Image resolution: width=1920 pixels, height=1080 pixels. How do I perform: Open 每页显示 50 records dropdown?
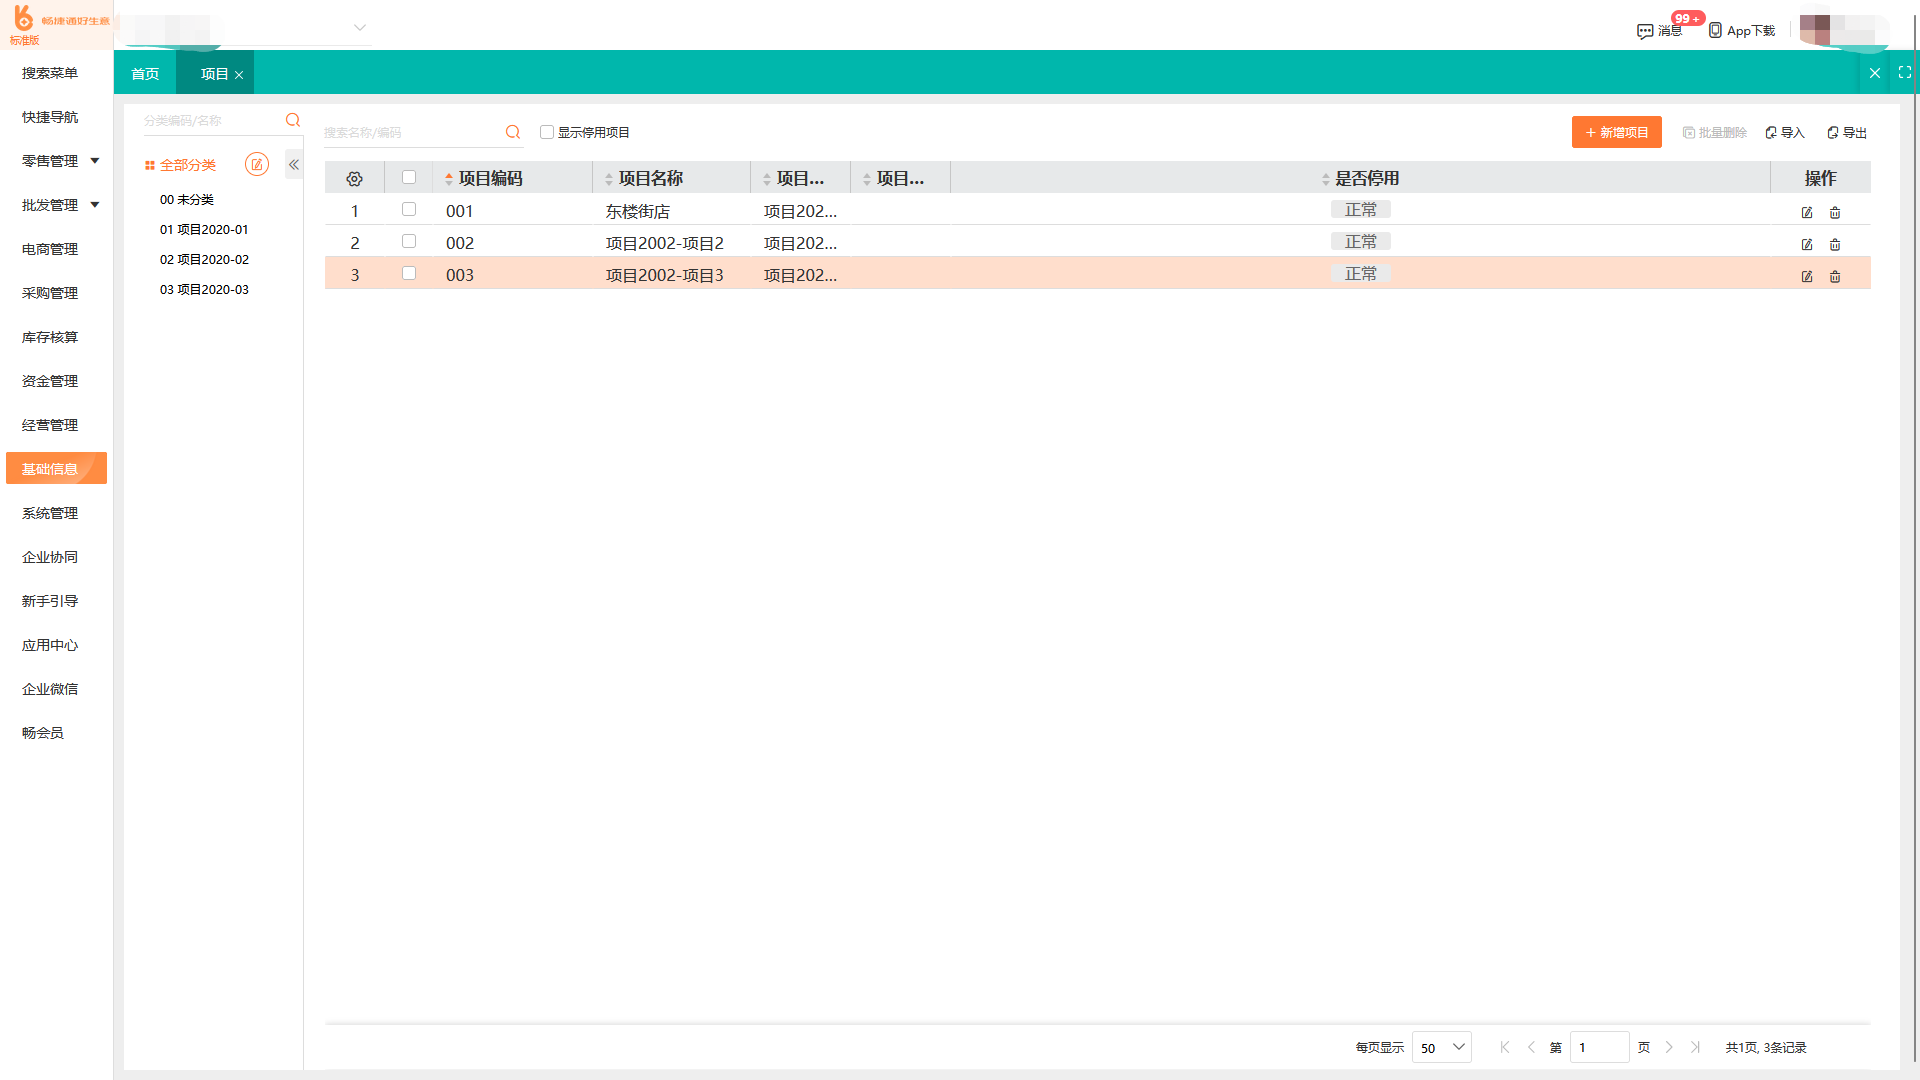1440,1047
